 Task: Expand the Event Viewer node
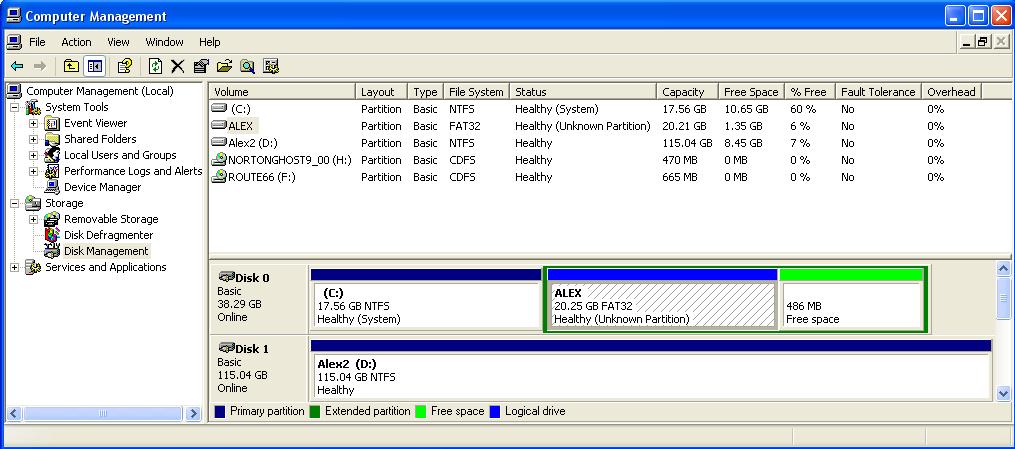coord(33,123)
